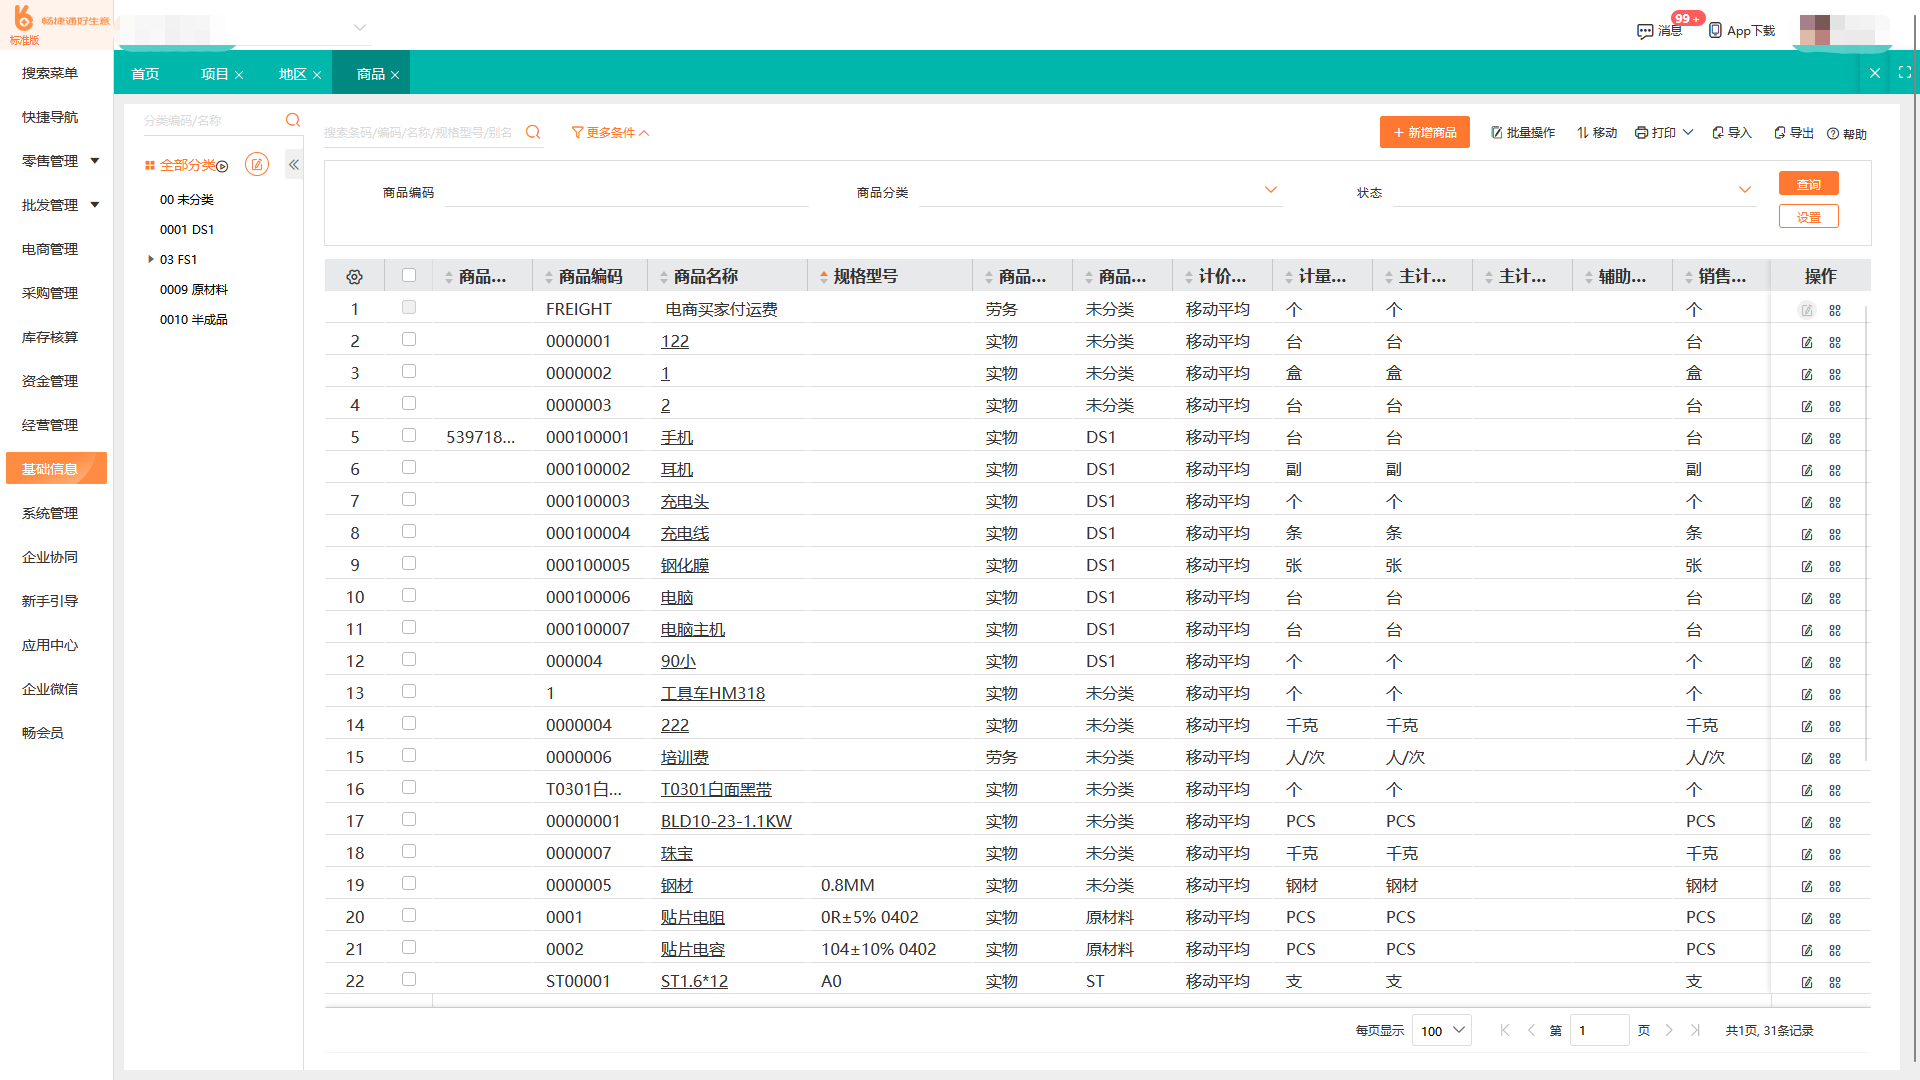This screenshot has width=1920, height=1080.
Task: Expand 03 FS1 category tree item
Action: 150,258
